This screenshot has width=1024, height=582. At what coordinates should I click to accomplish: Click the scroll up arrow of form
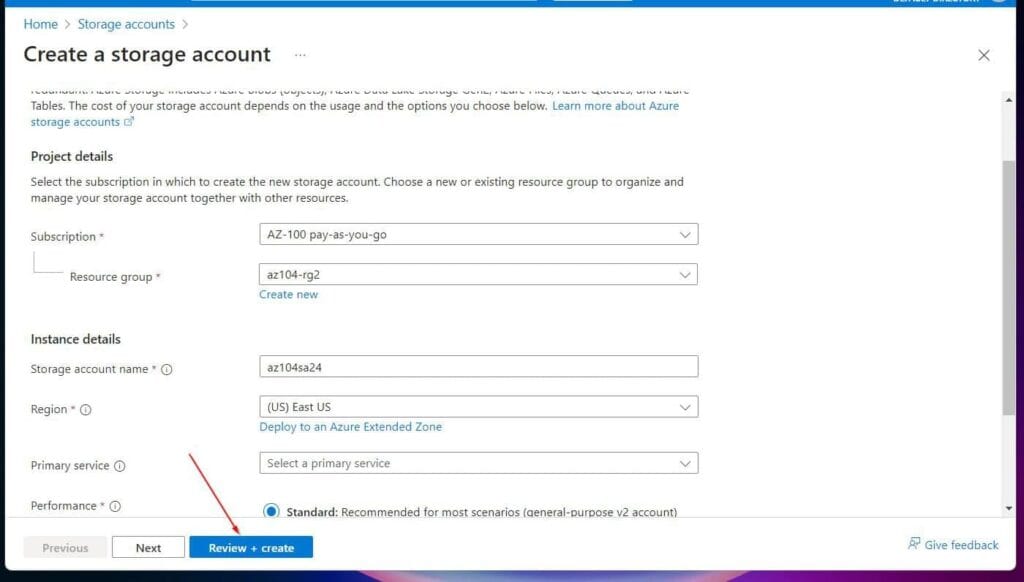[1009, 100]
